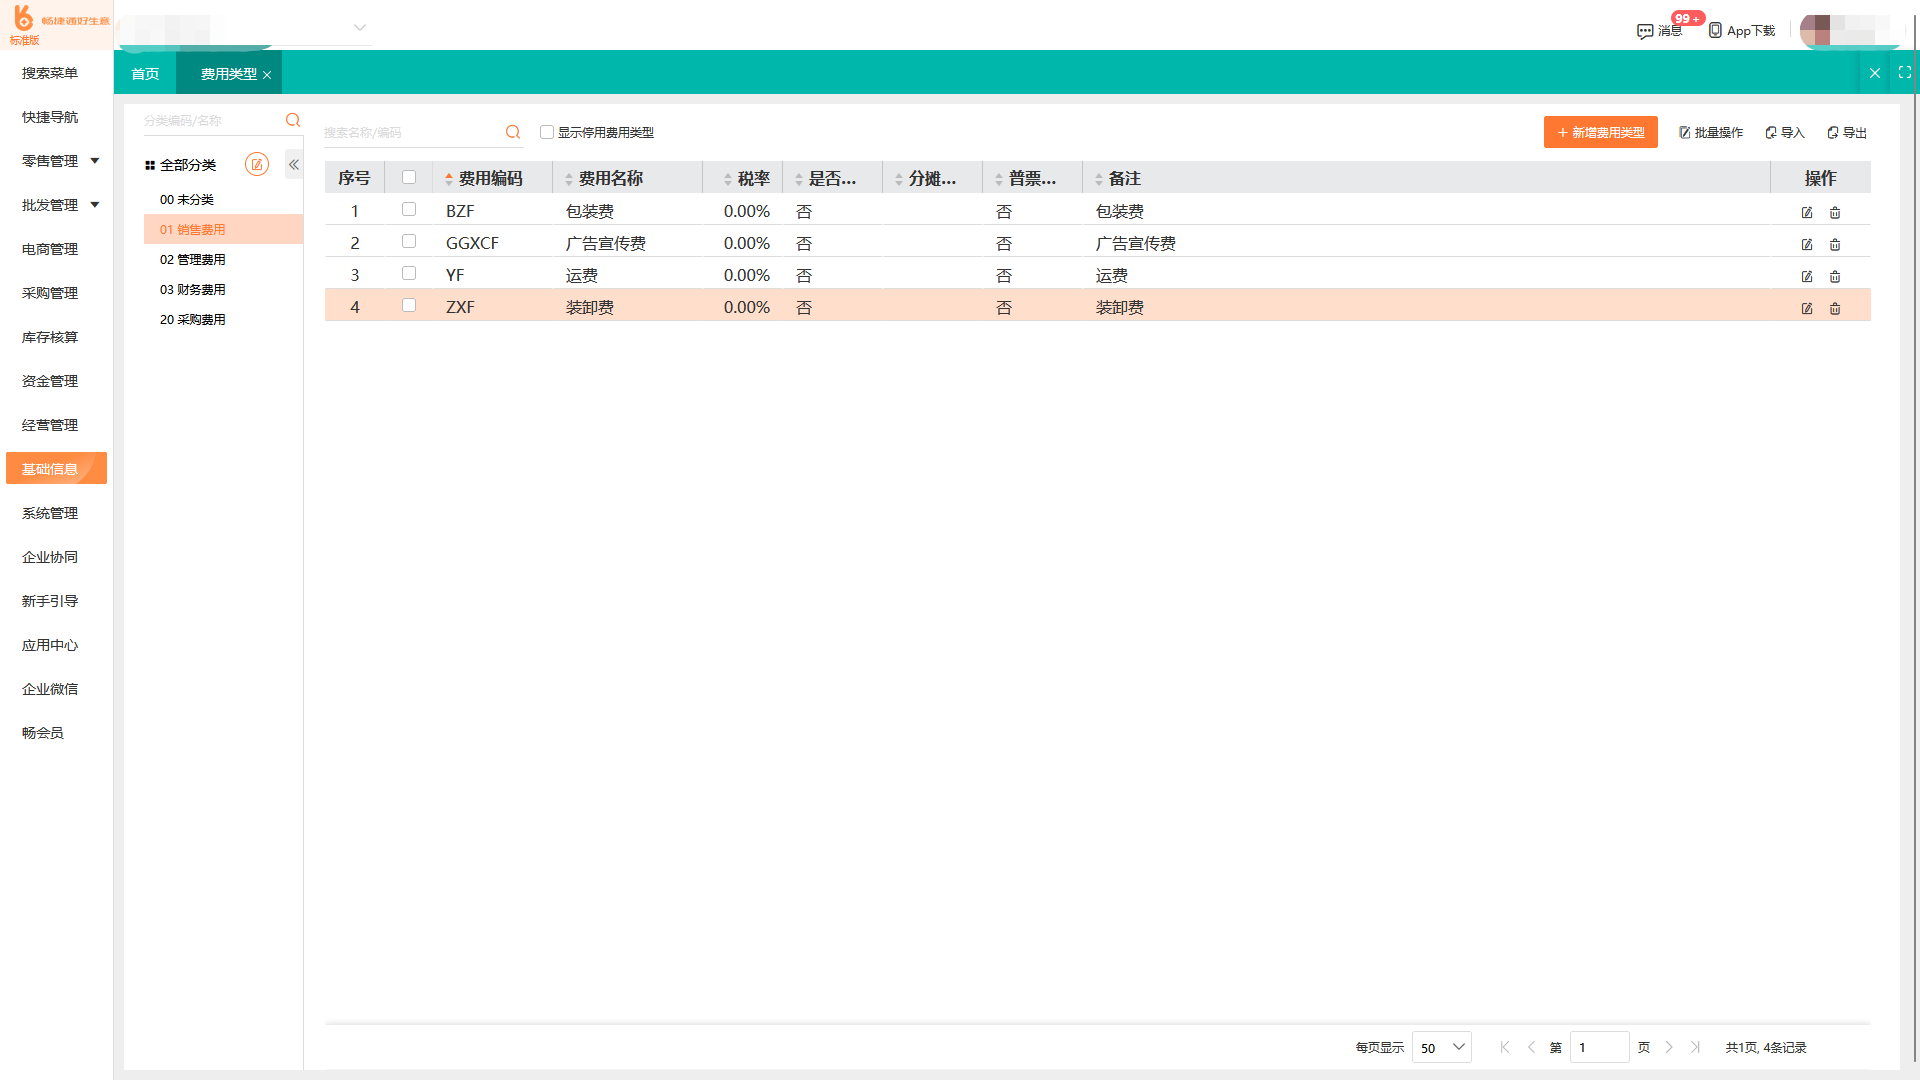1920x1080 pixels.
Task: Toggle 显示停用费用类型 checkbox
Action: 546,132
